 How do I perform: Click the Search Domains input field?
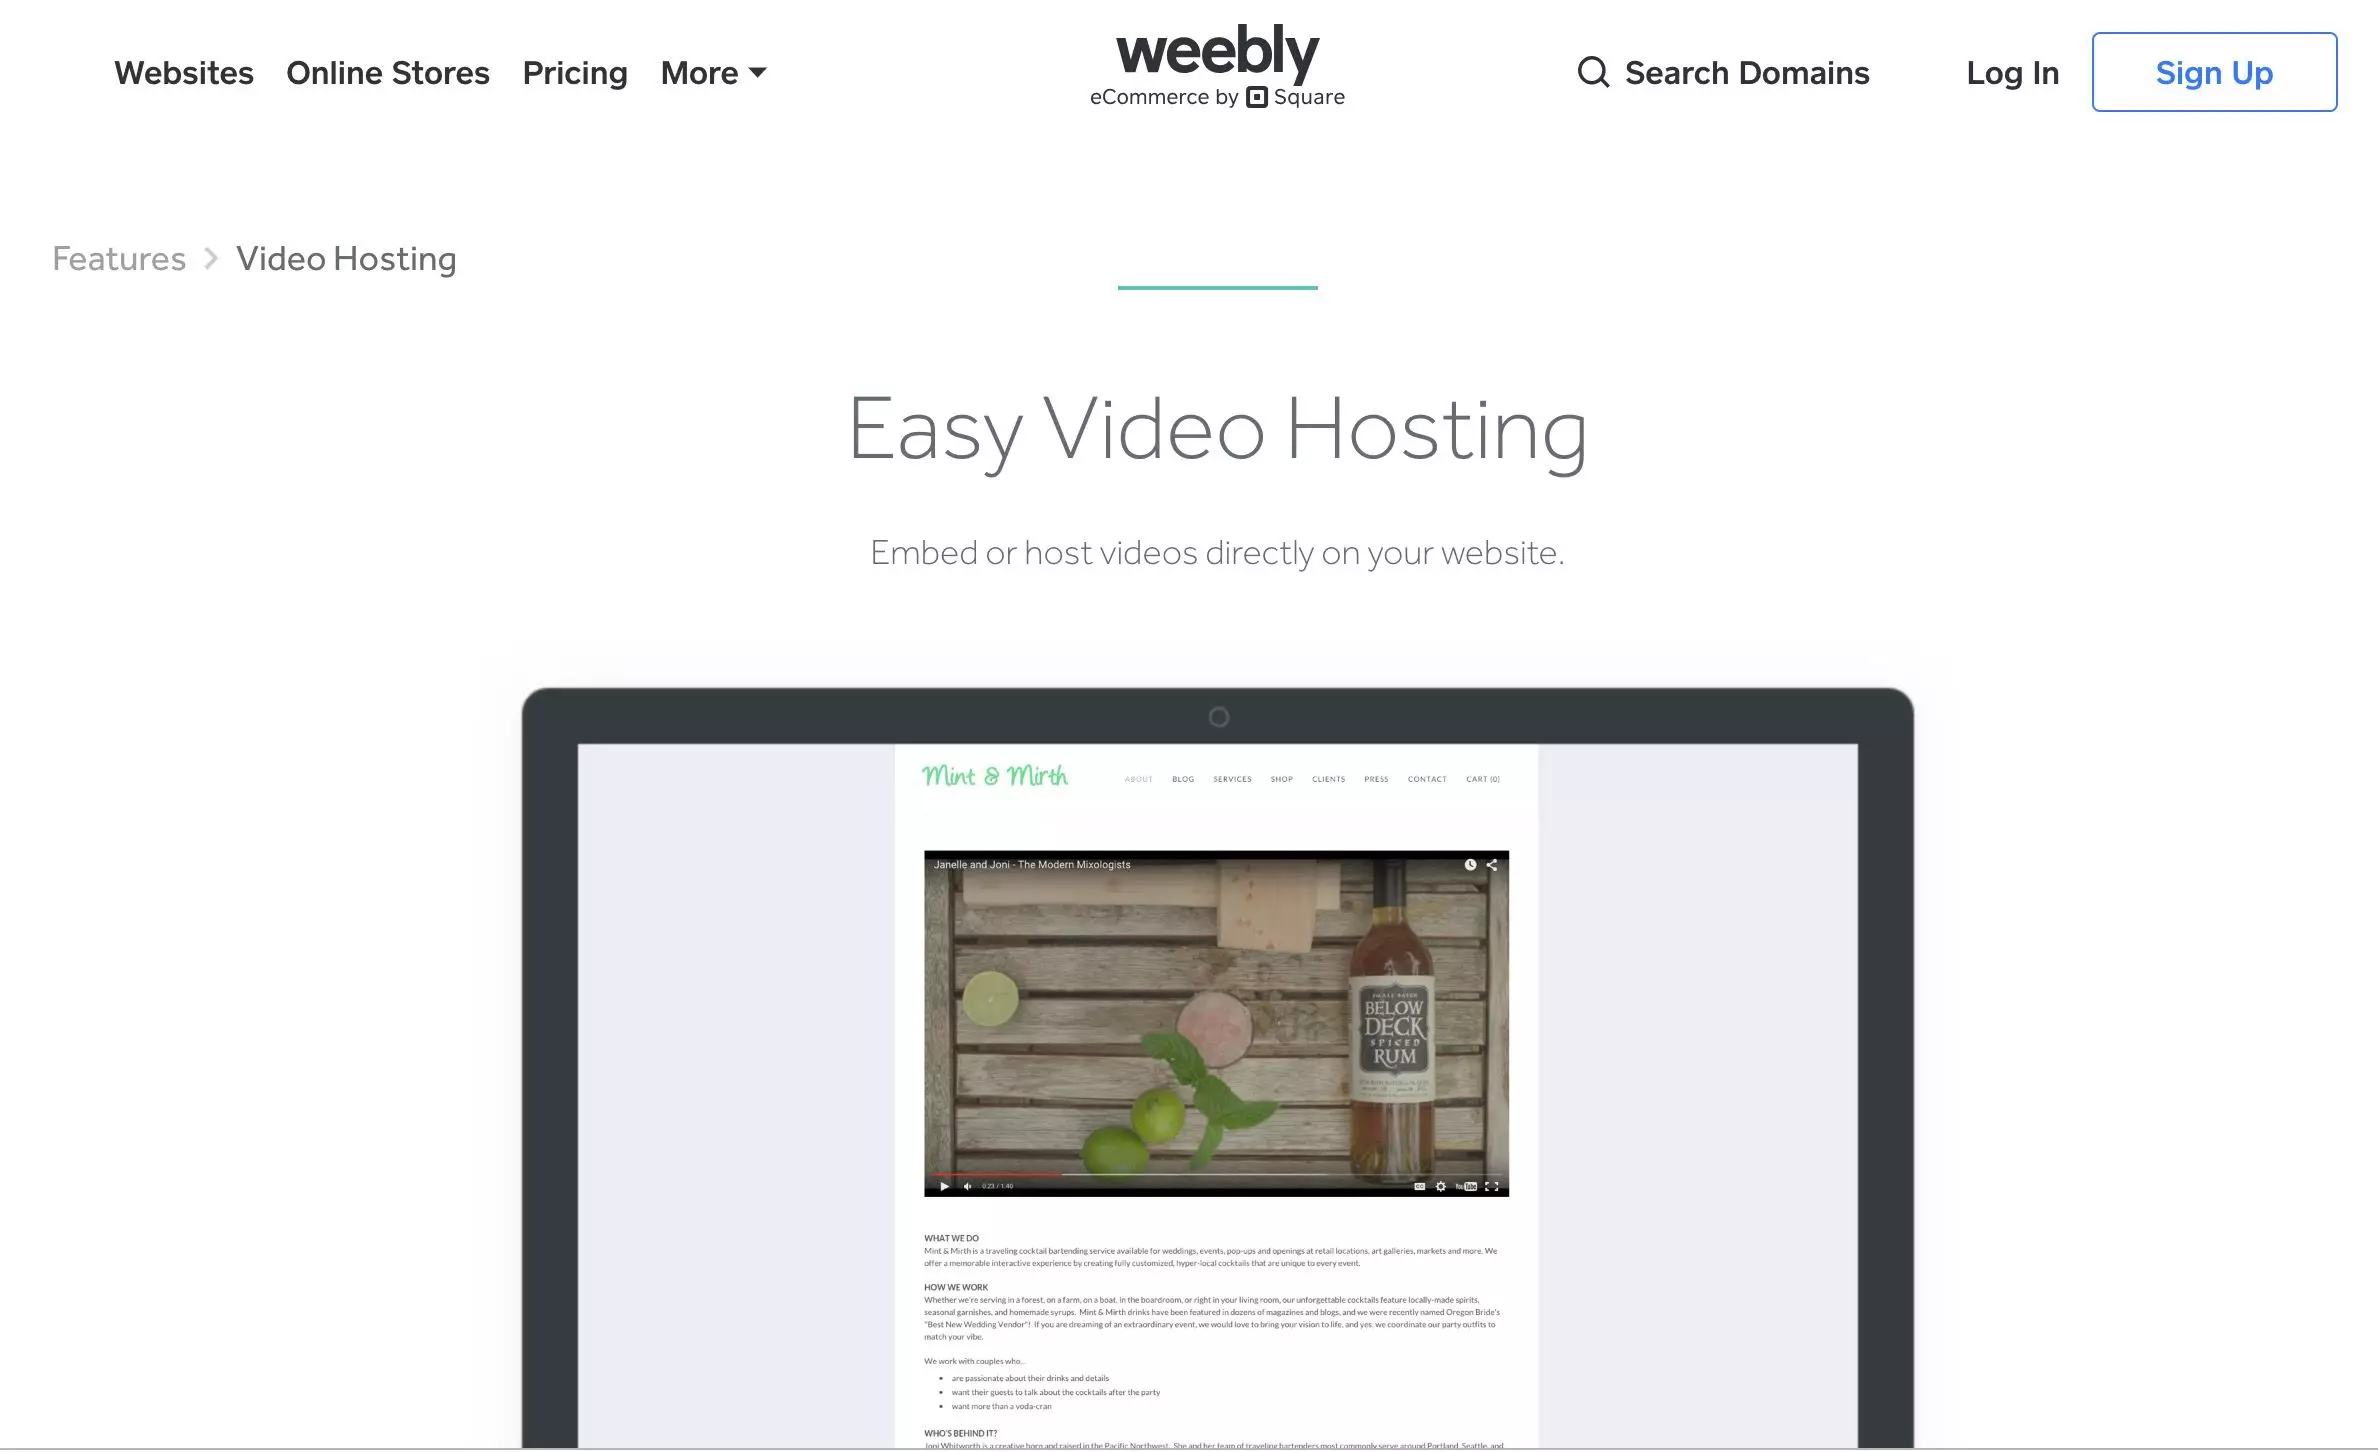tap(1721, 71)
